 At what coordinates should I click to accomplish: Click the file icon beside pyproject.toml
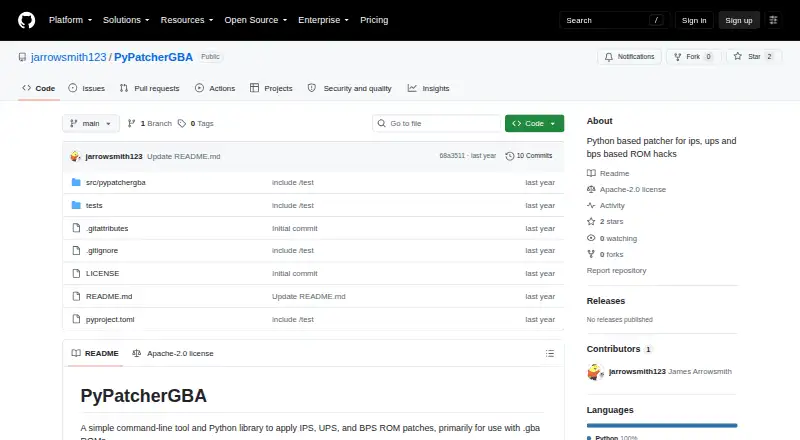[x=76, y=320]
